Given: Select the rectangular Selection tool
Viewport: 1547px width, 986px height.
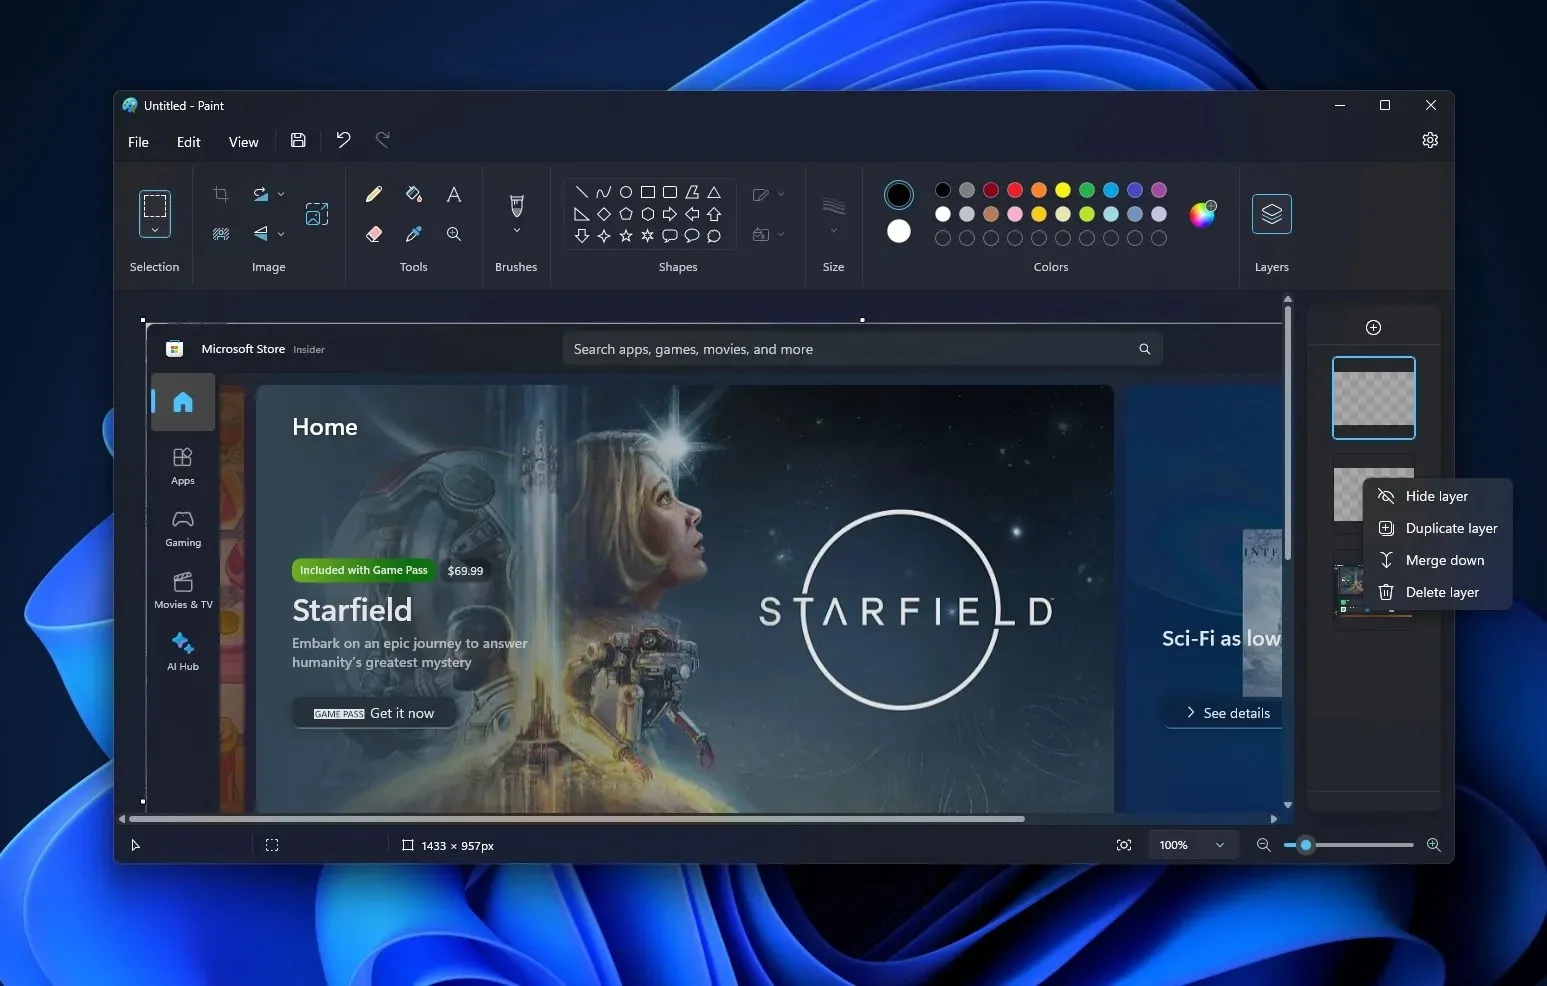Looking at the screenshot, I should tap(155, 206).
